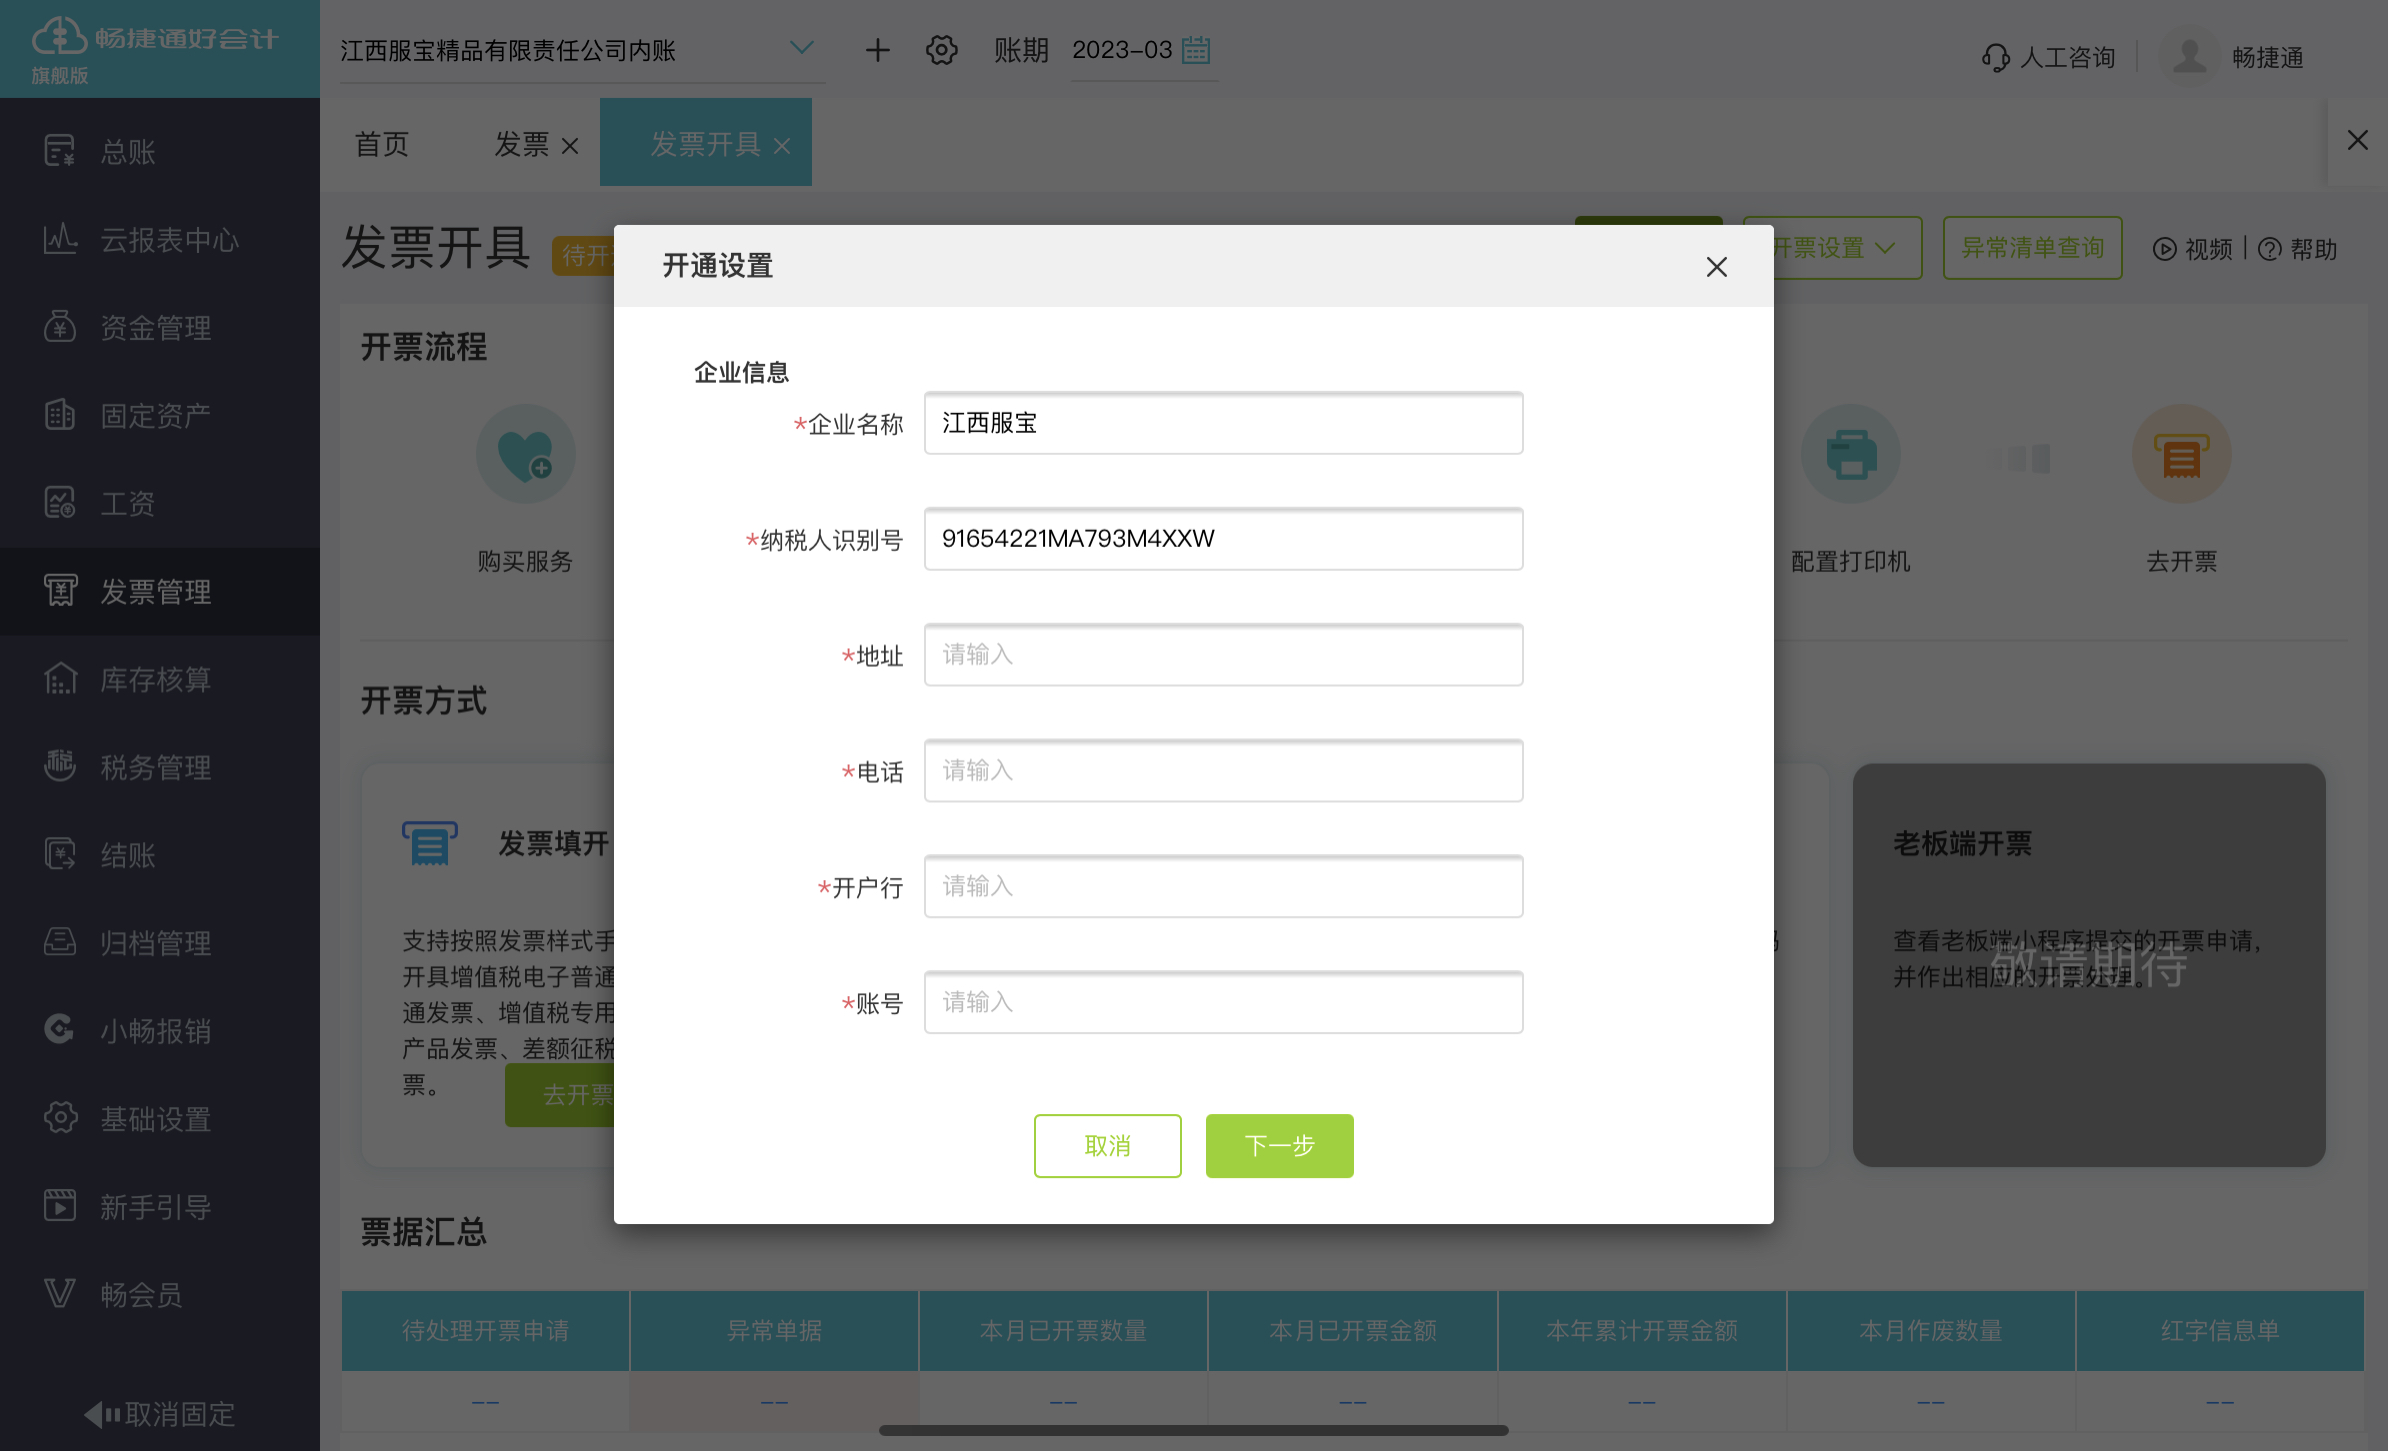Click the 地址 input field
The image size is (2388, 1451).
1221,655
